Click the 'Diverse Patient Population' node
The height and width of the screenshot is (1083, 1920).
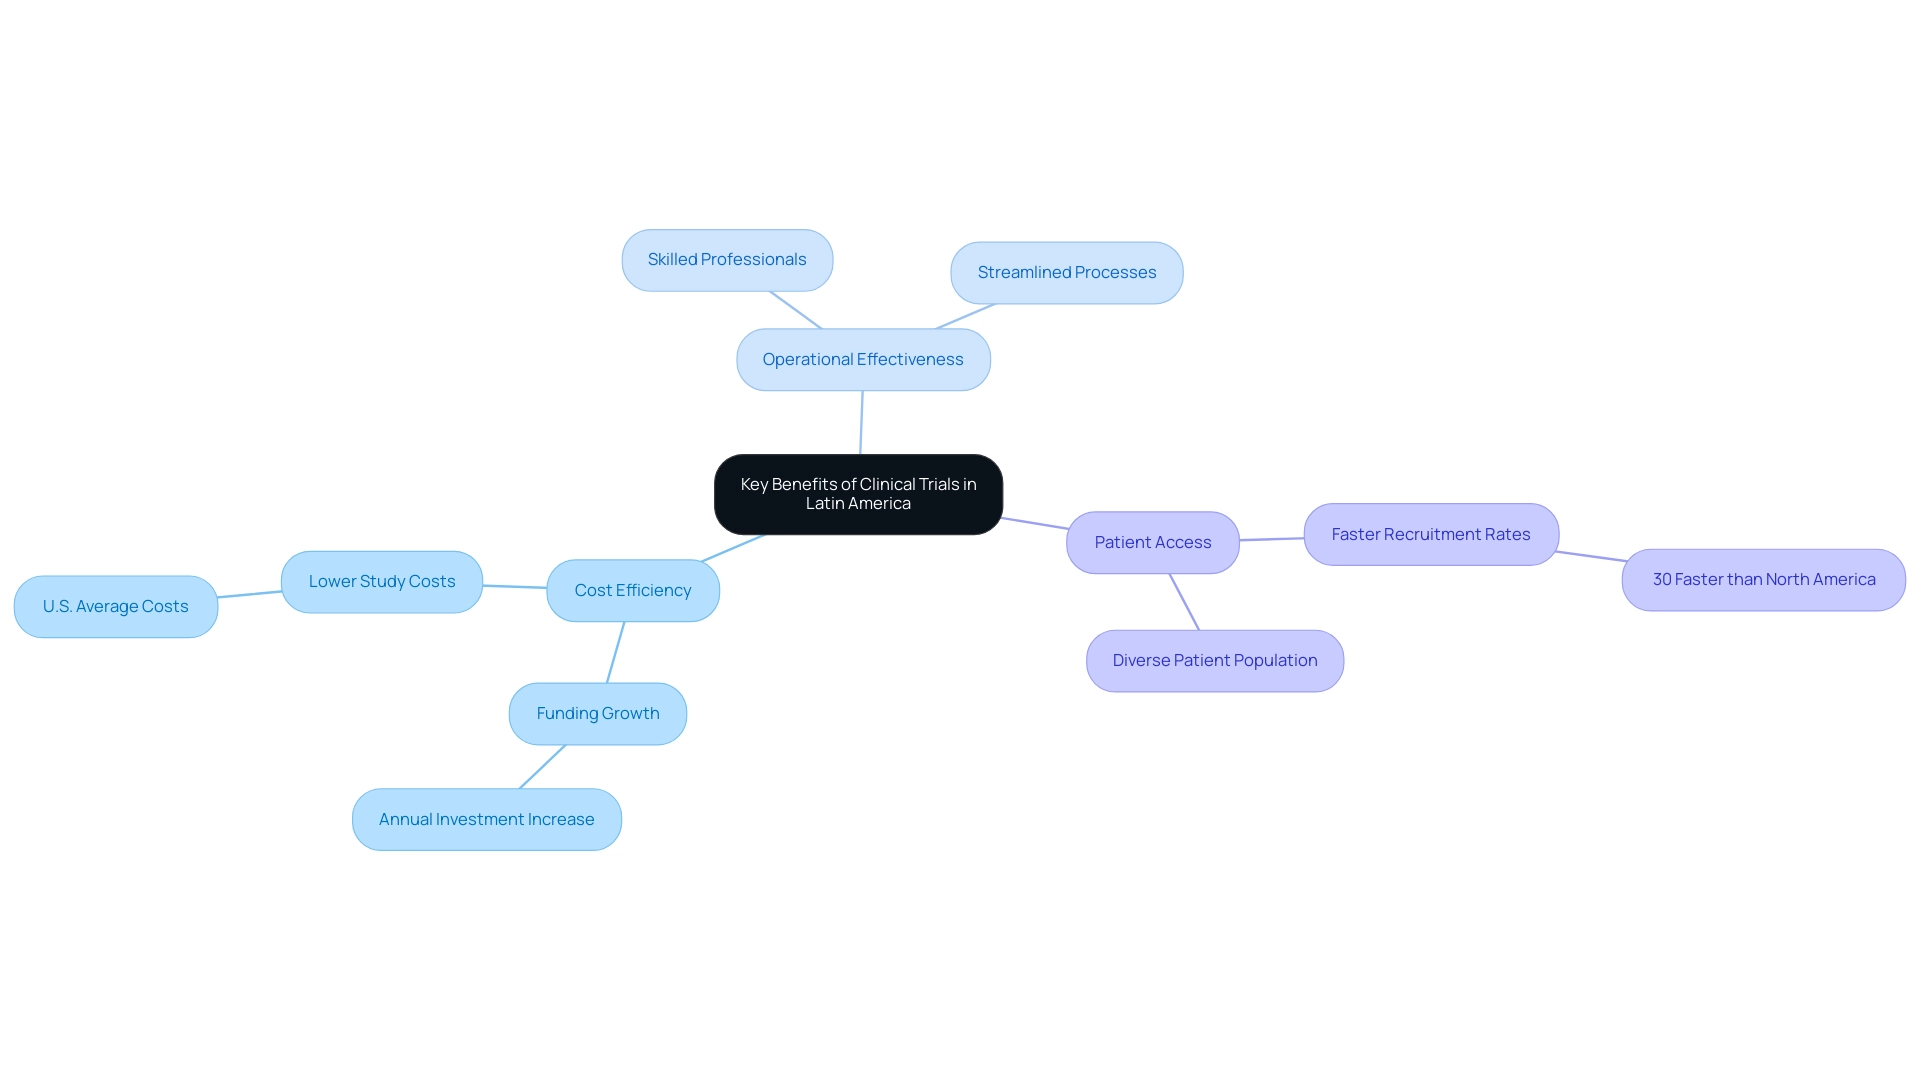tap(1215, 660)
